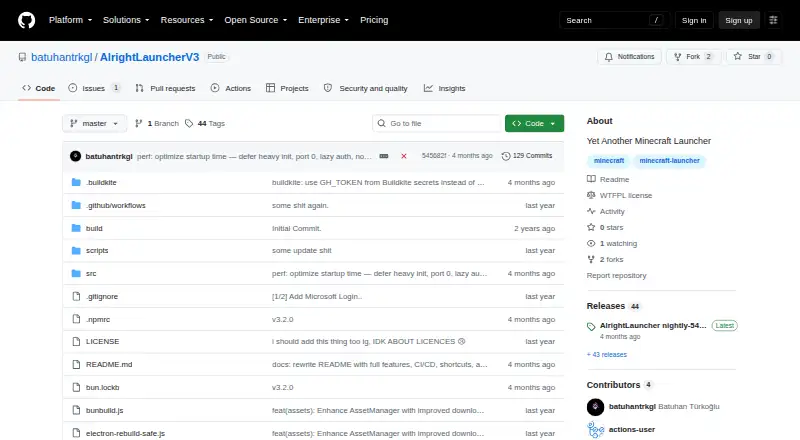Click the LICENSE file icon

pos(76,341)
